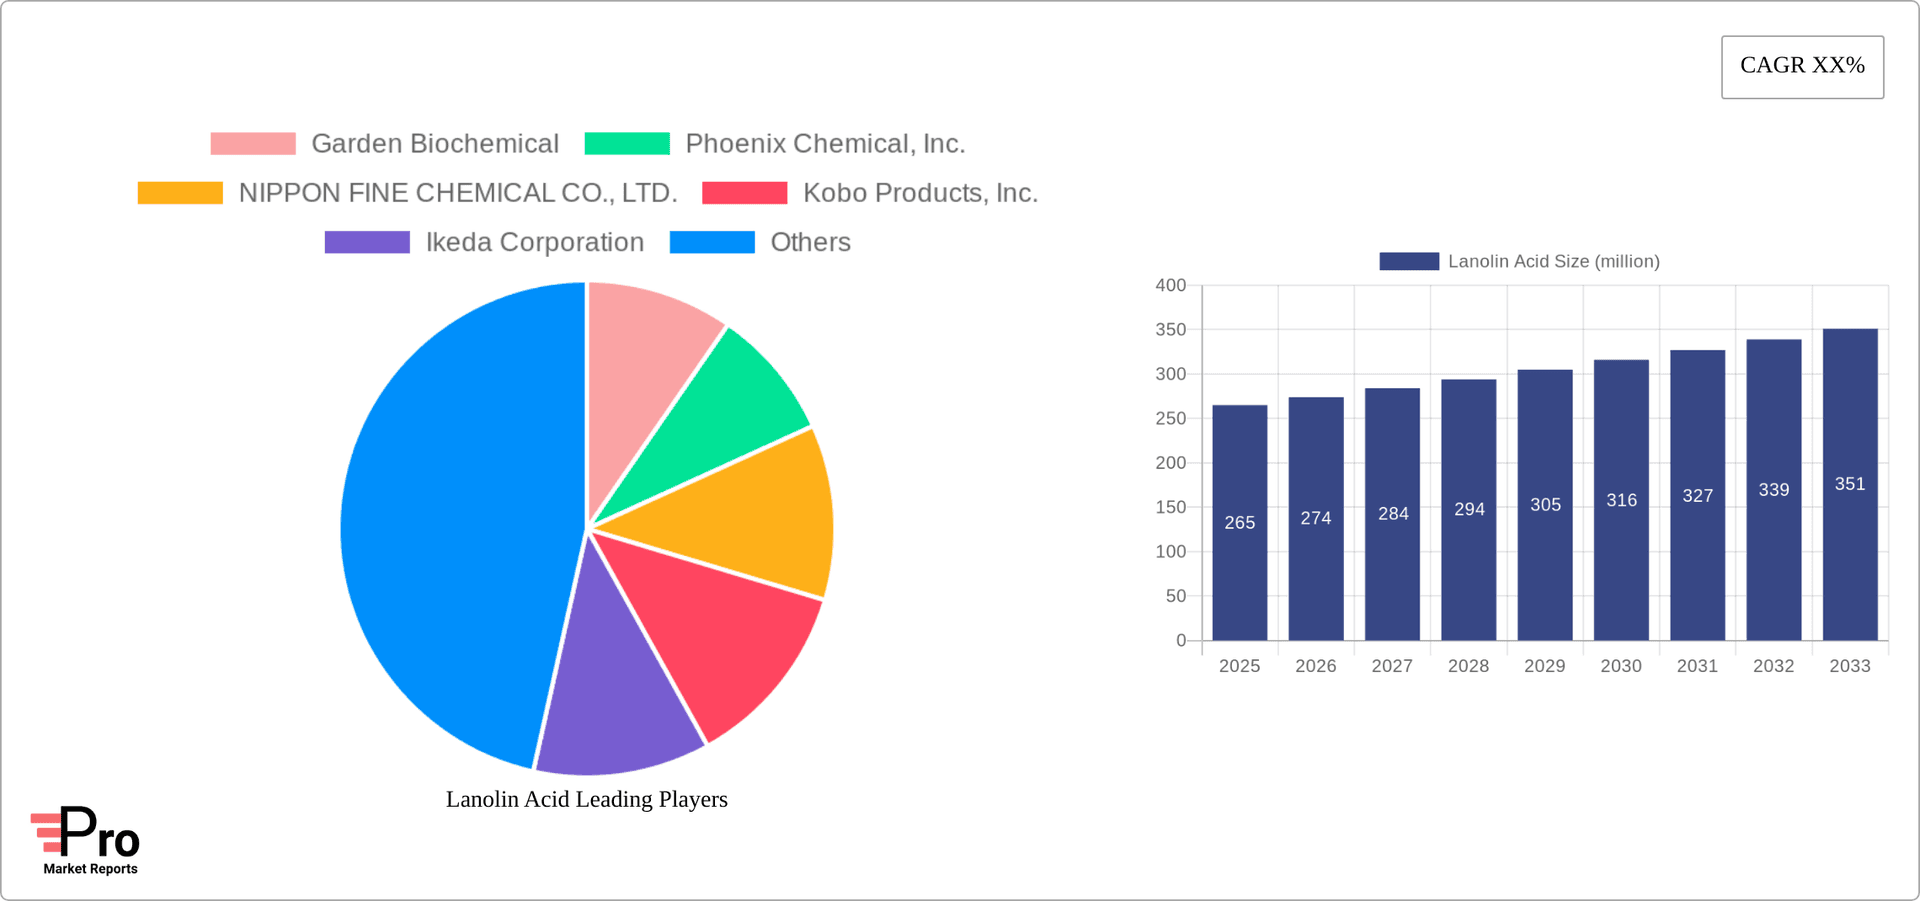1920x901 pixels.
Task: Select the 2033 axis label
Action: pos(1850,665)
